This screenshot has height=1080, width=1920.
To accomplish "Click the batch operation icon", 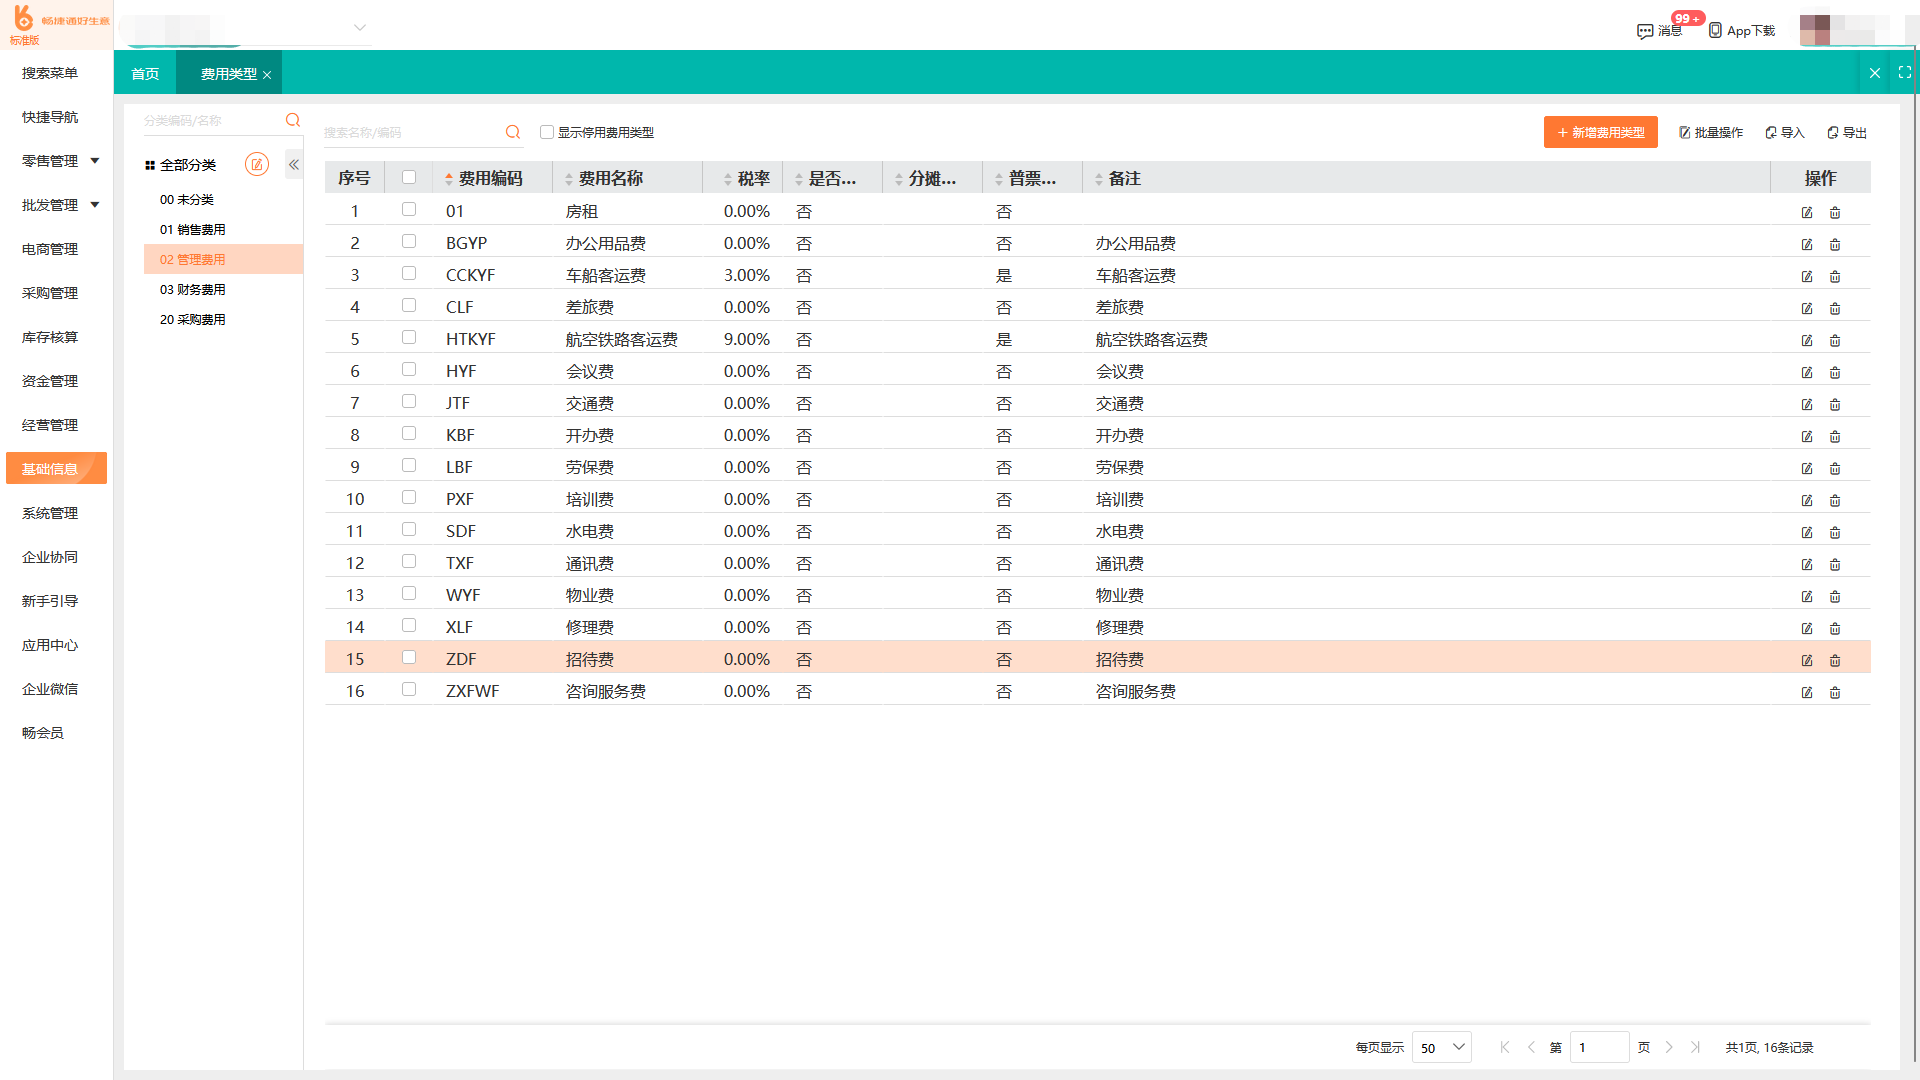I will (x=1709, y=131).
